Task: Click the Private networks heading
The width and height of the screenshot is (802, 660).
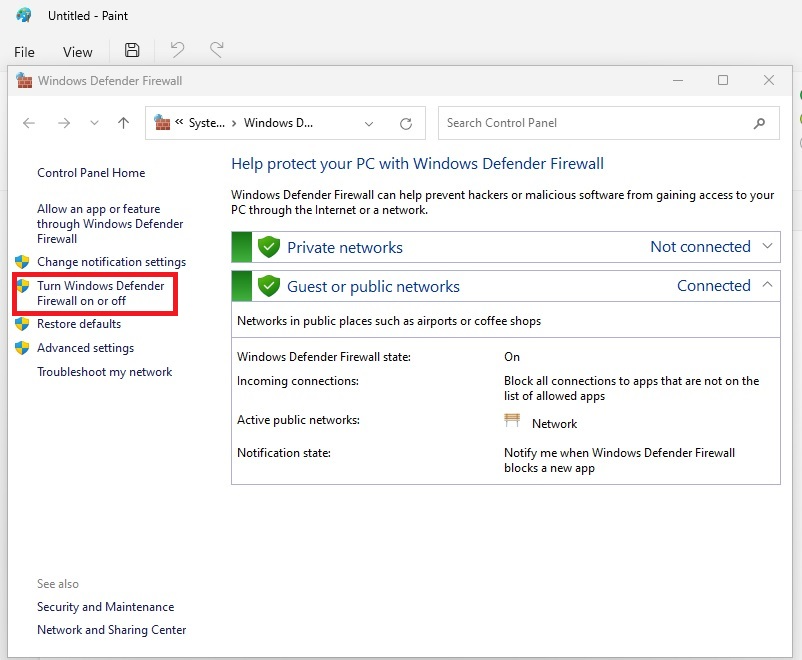Action: pyautogui.click(x=345, y=248)
